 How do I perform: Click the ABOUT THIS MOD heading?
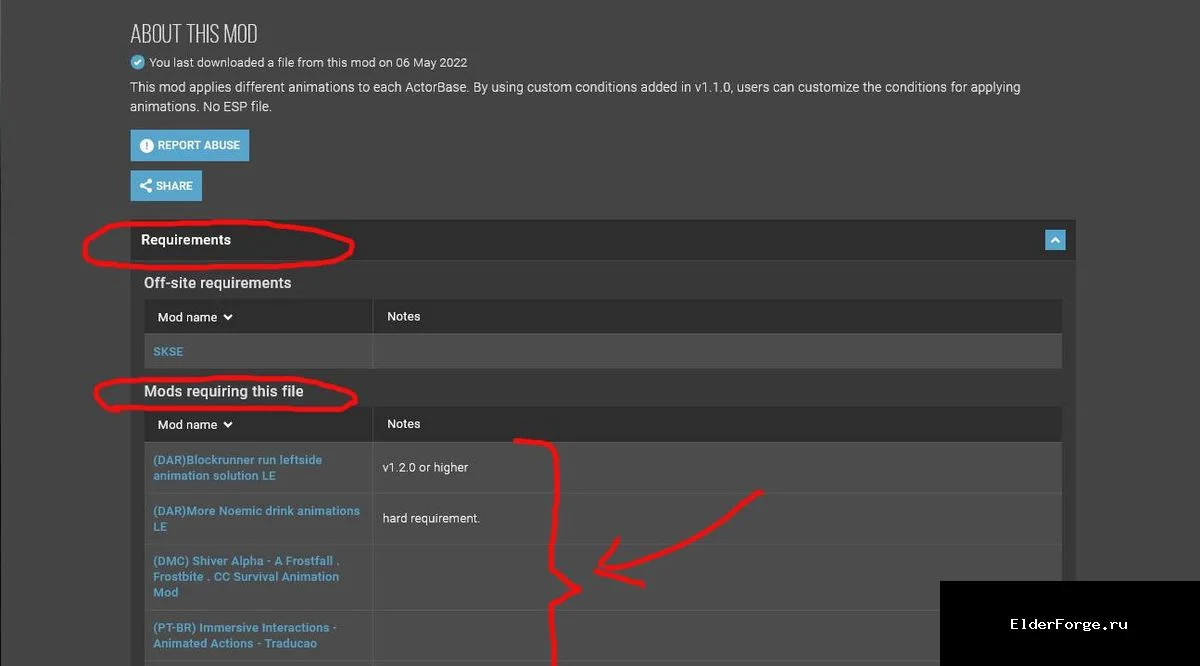tap(194, 34)
